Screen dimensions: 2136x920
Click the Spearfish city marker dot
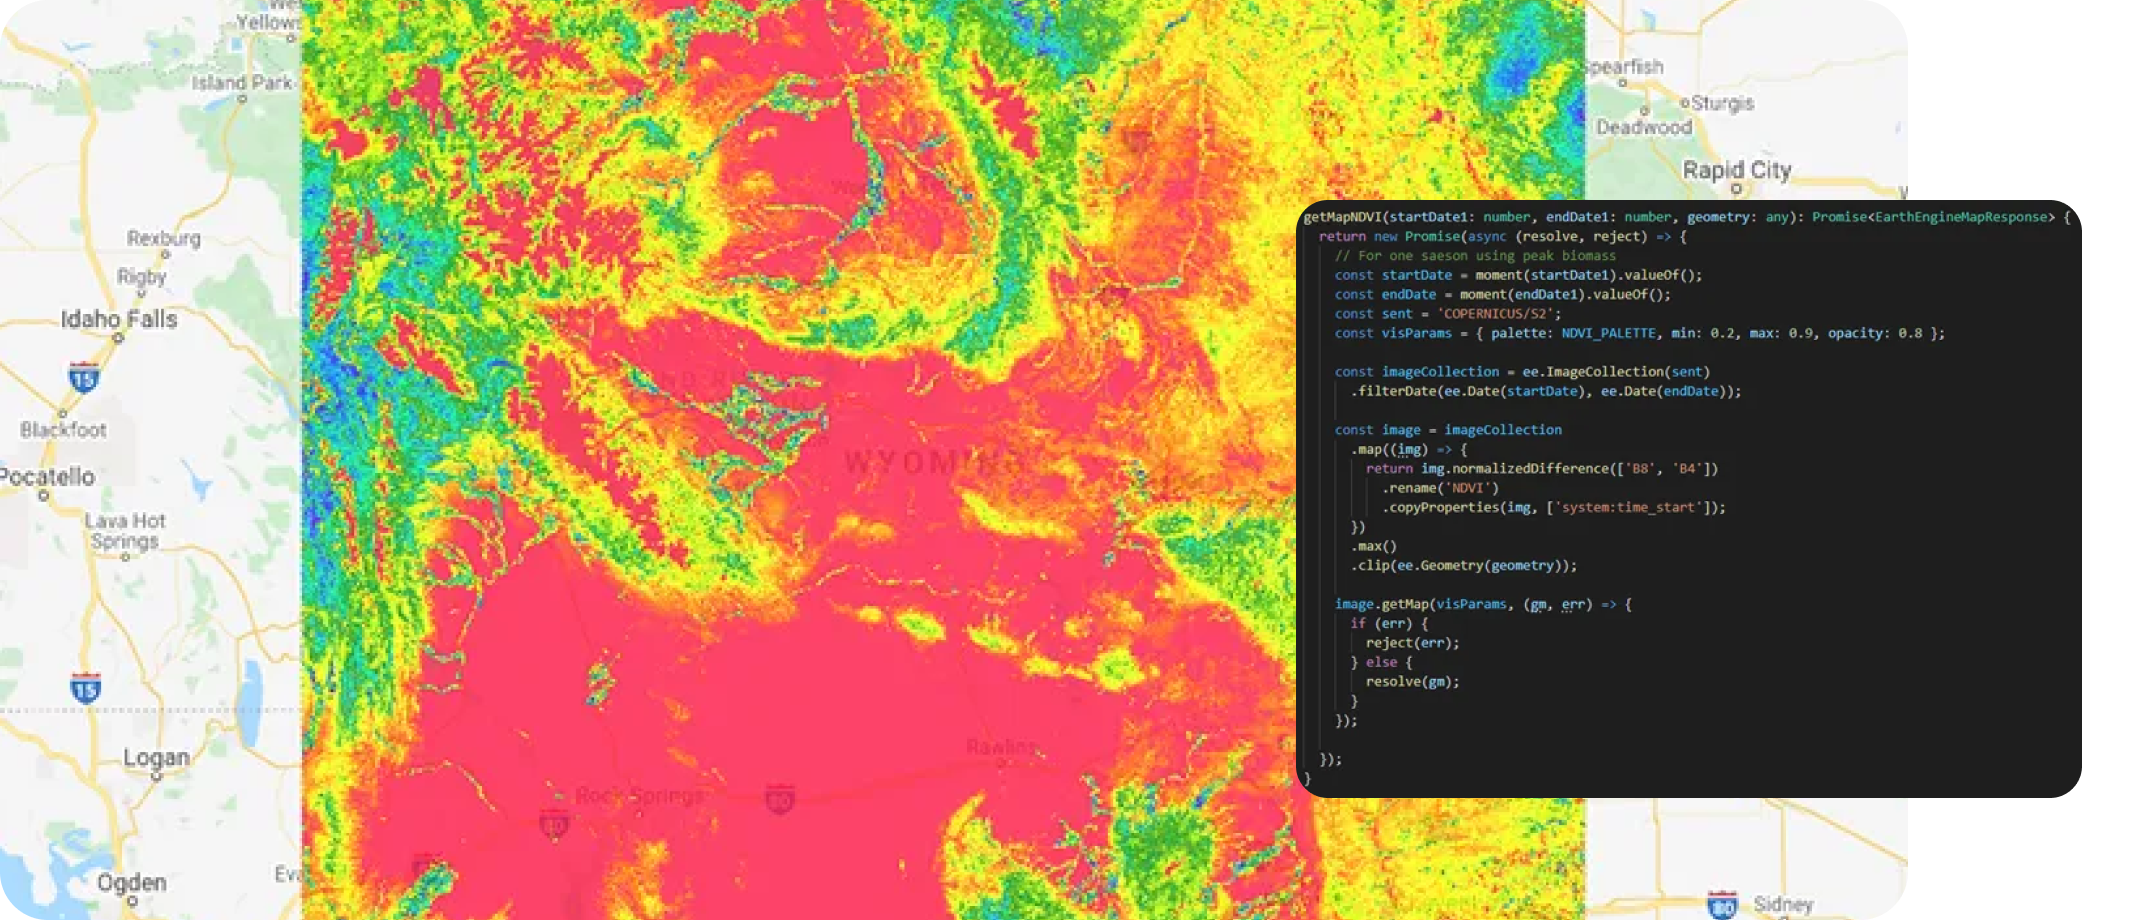pyautogui.click(x=1622, y=83)
